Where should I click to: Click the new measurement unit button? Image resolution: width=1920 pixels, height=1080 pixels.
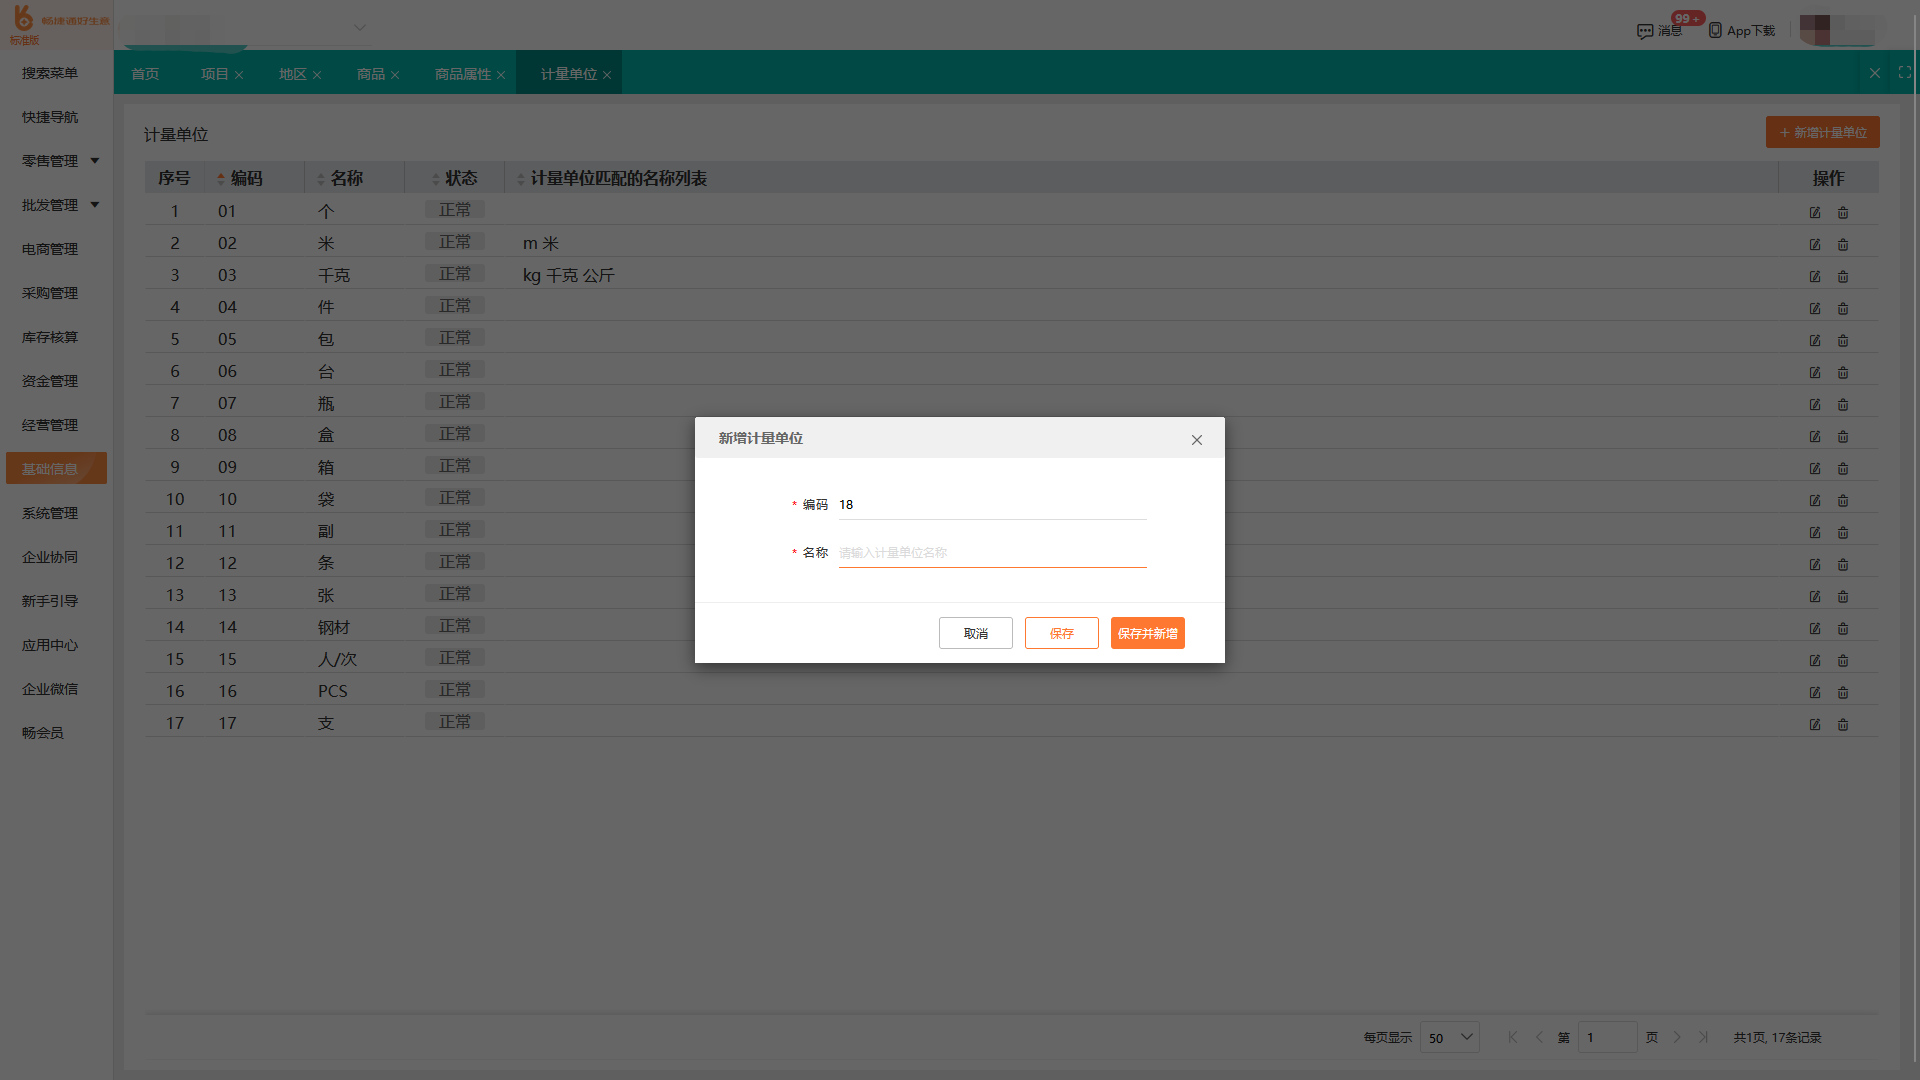1822,132
